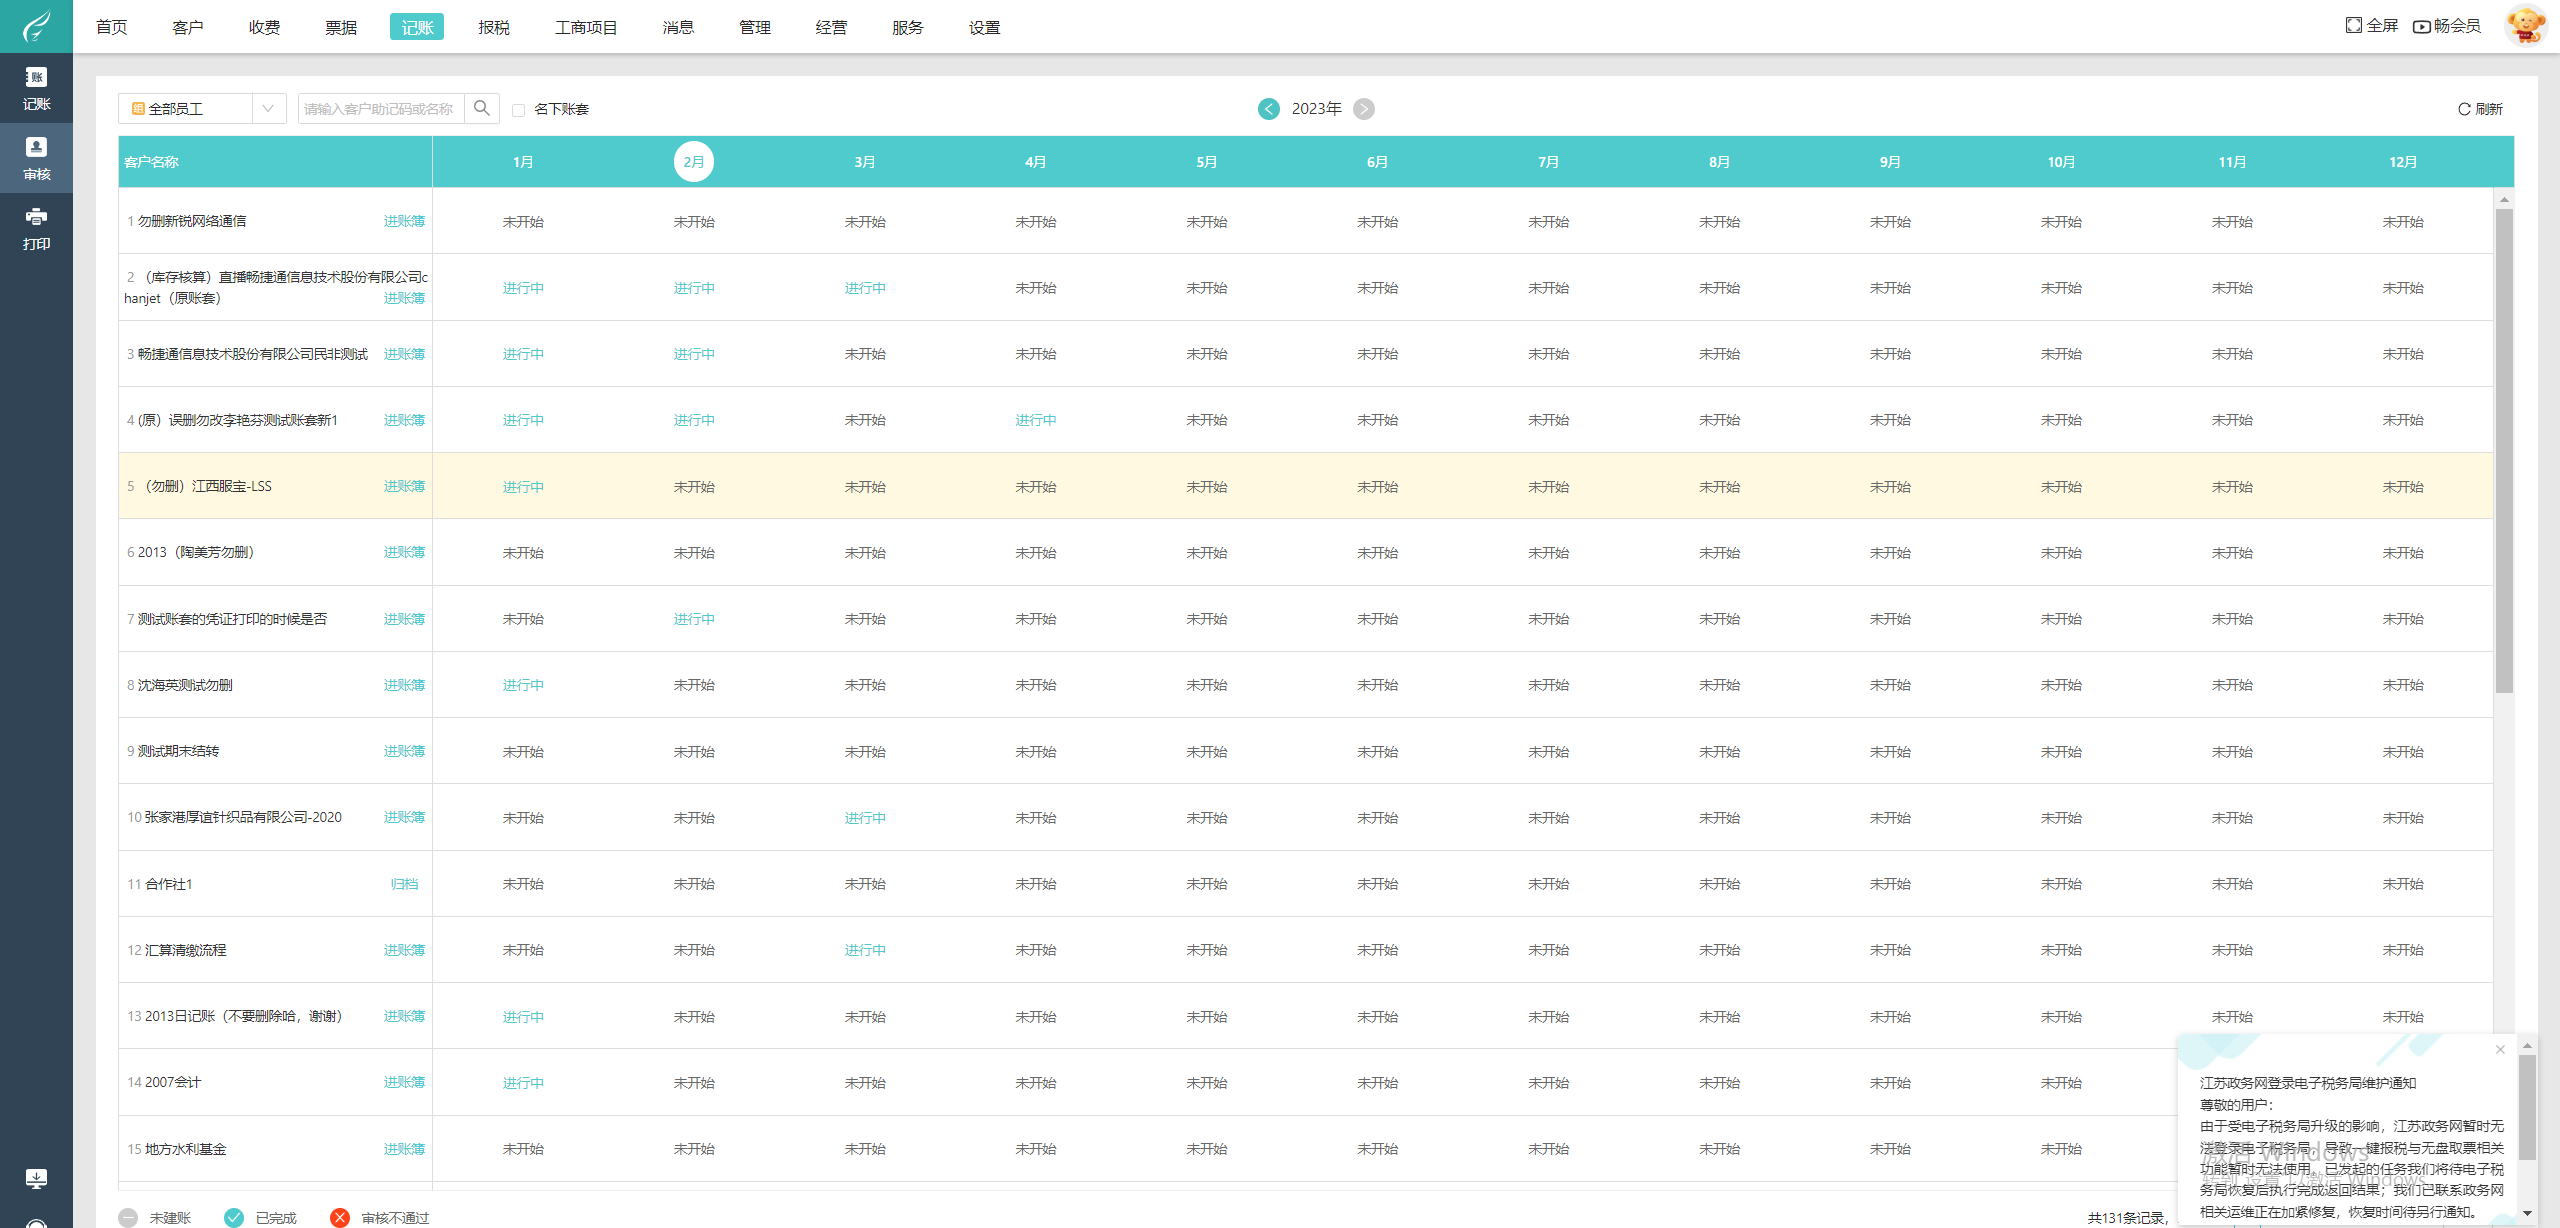Click 进账簿 link for client row 1

coord(403,220)
